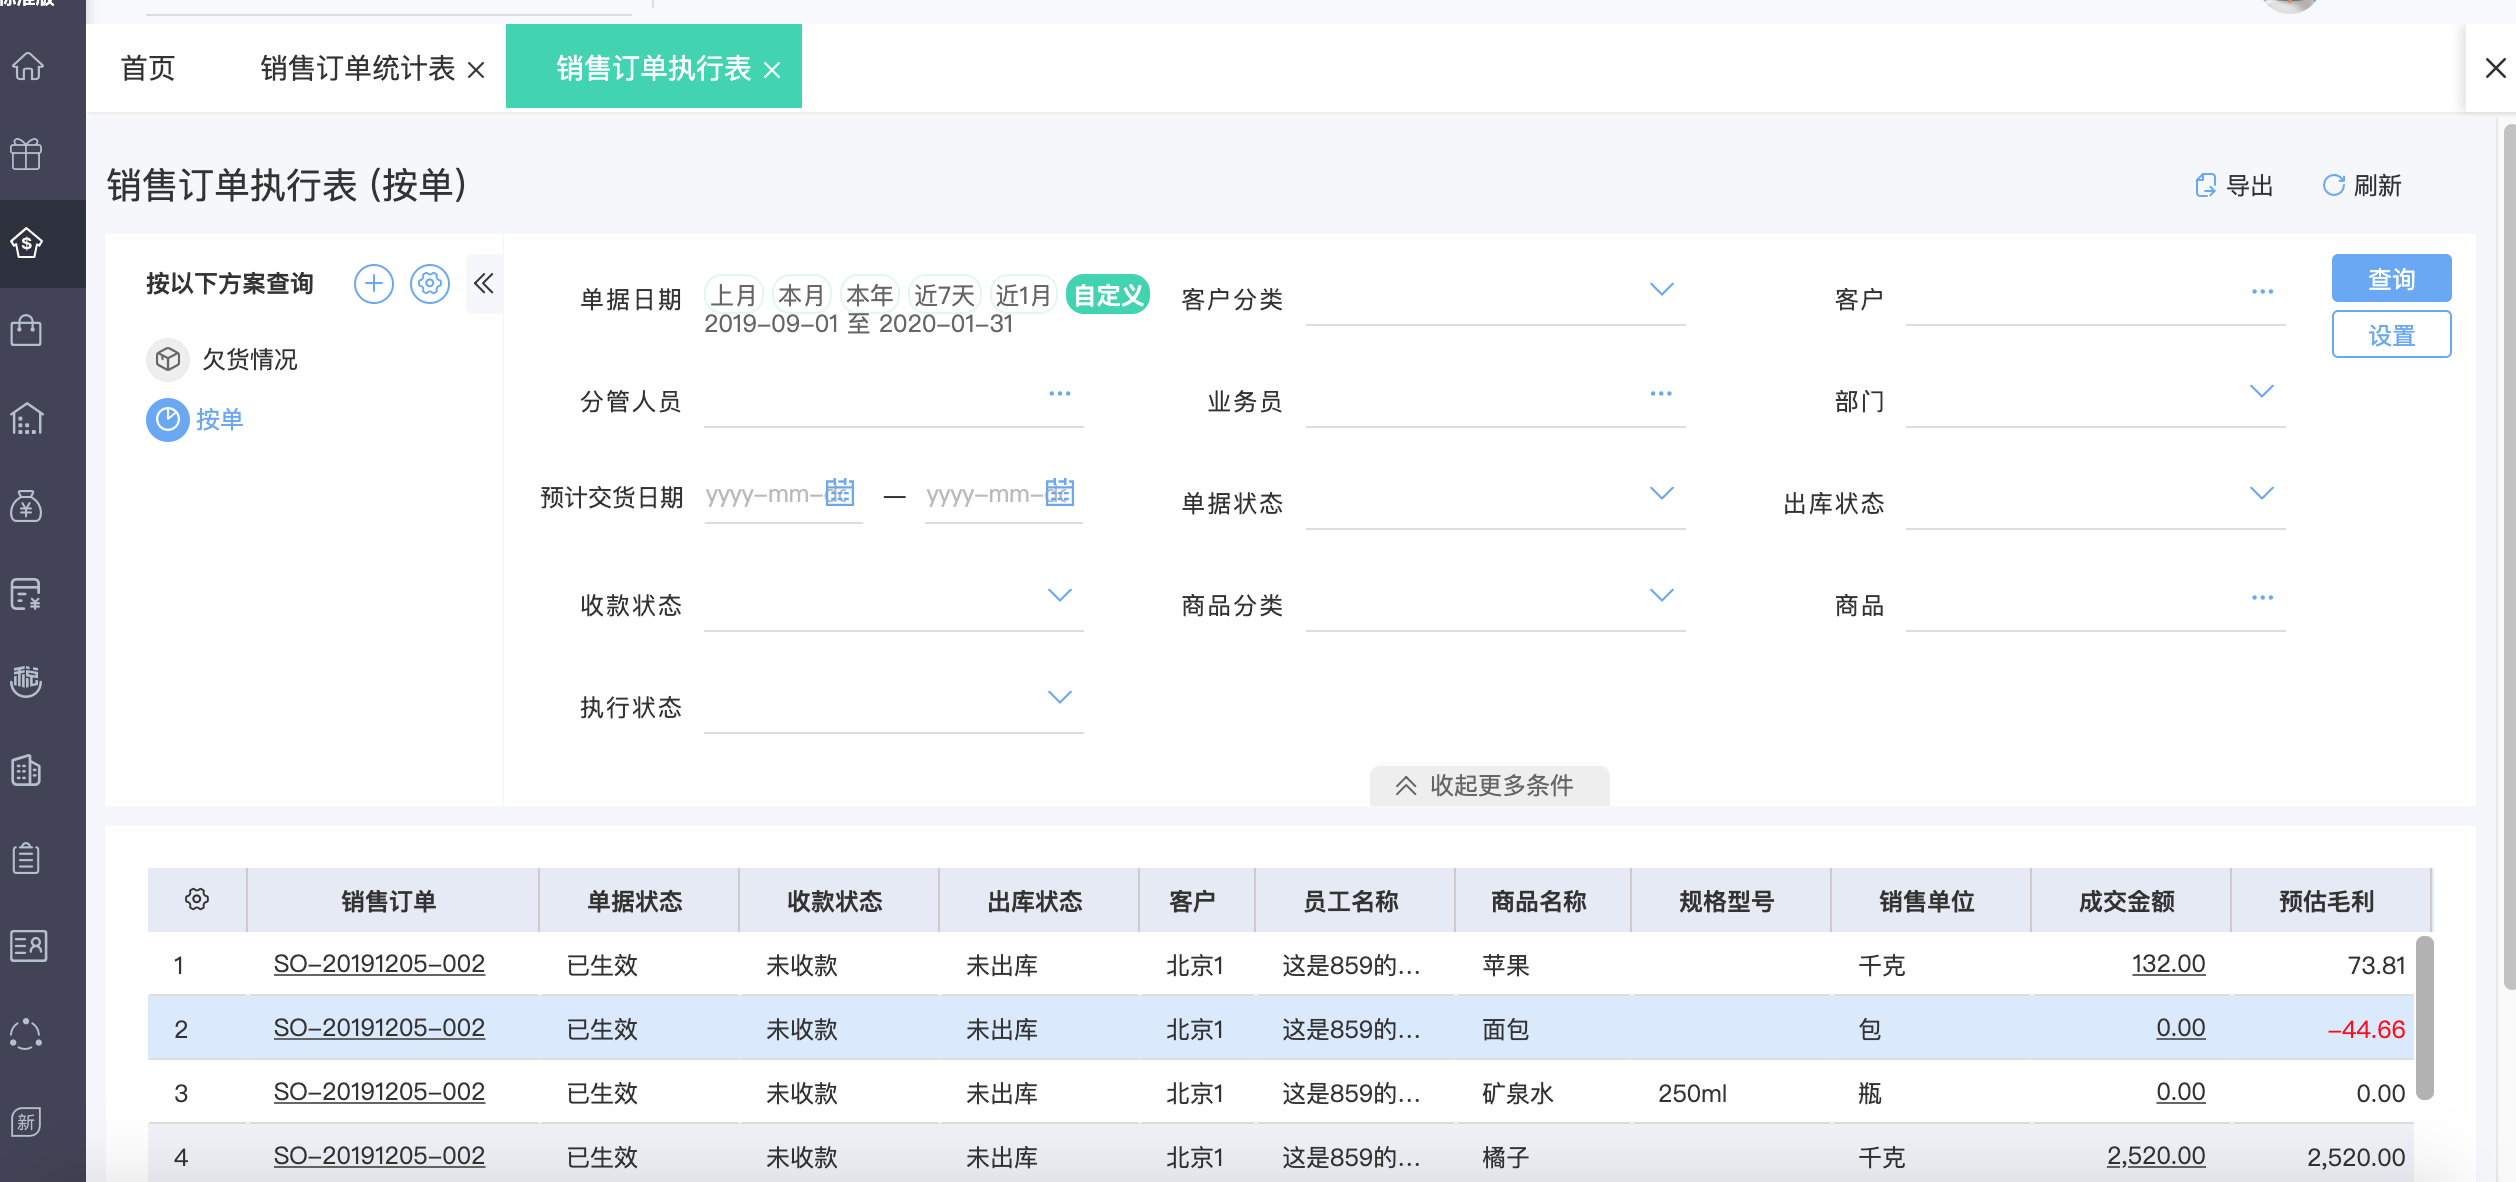The height and width of the screenshot is (1182, 2516).
Task: Click the 自定义 date range toggle button
Action: (x=1114, y=293)
